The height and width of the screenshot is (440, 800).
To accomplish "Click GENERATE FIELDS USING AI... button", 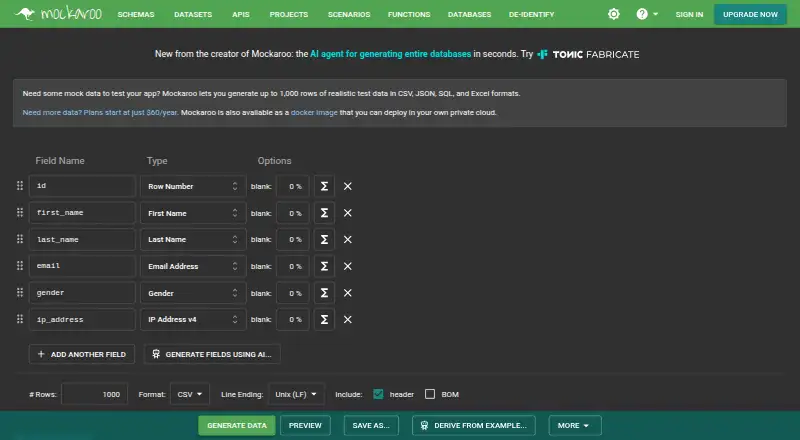I will (x=212, y=354).
